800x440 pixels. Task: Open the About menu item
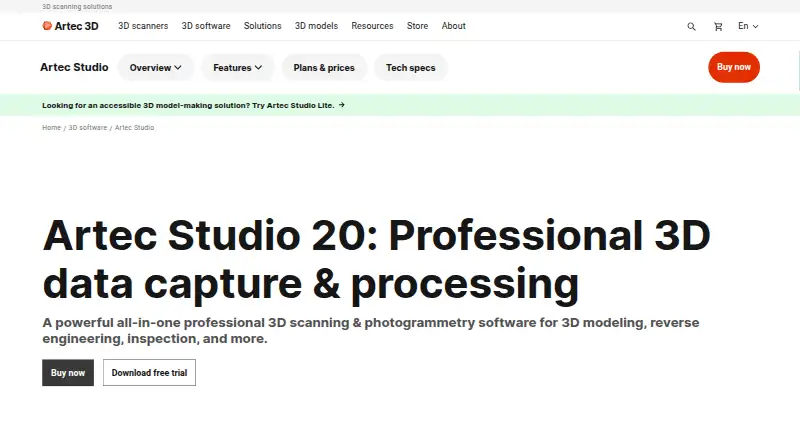454,26
